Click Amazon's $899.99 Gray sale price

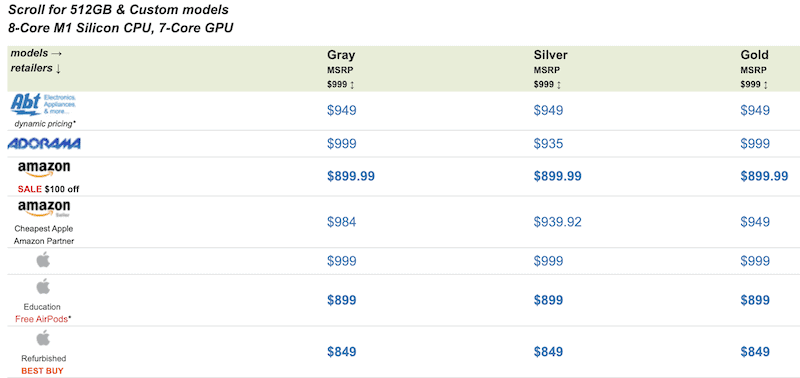point(351,177)
